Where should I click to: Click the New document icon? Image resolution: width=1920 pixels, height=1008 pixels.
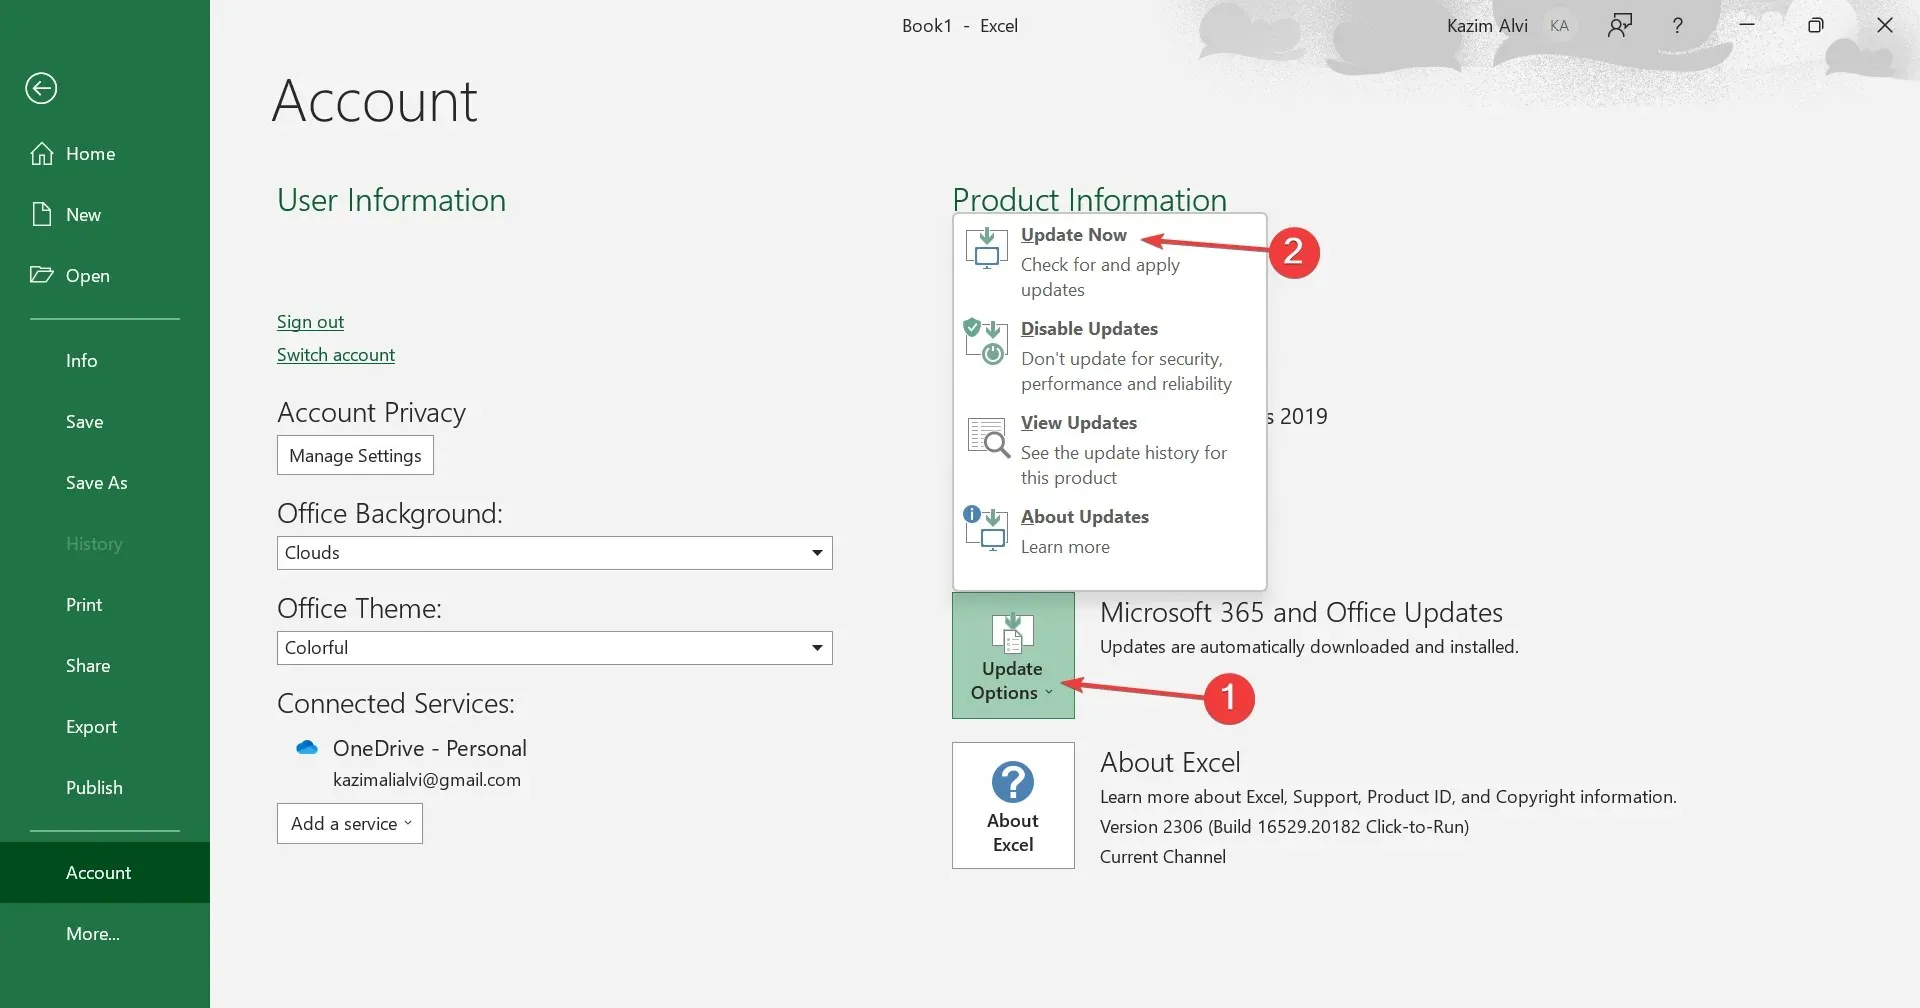point(42,214)
